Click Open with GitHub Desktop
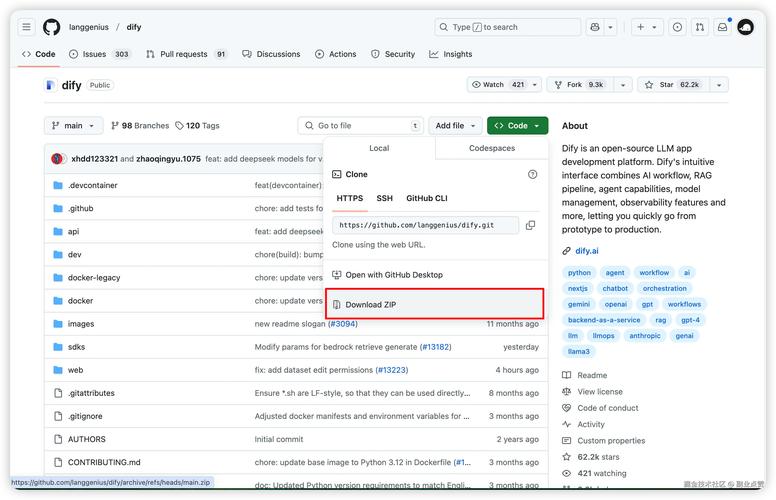776x500 pixels. pyautogui.click(x=393, y=275)
